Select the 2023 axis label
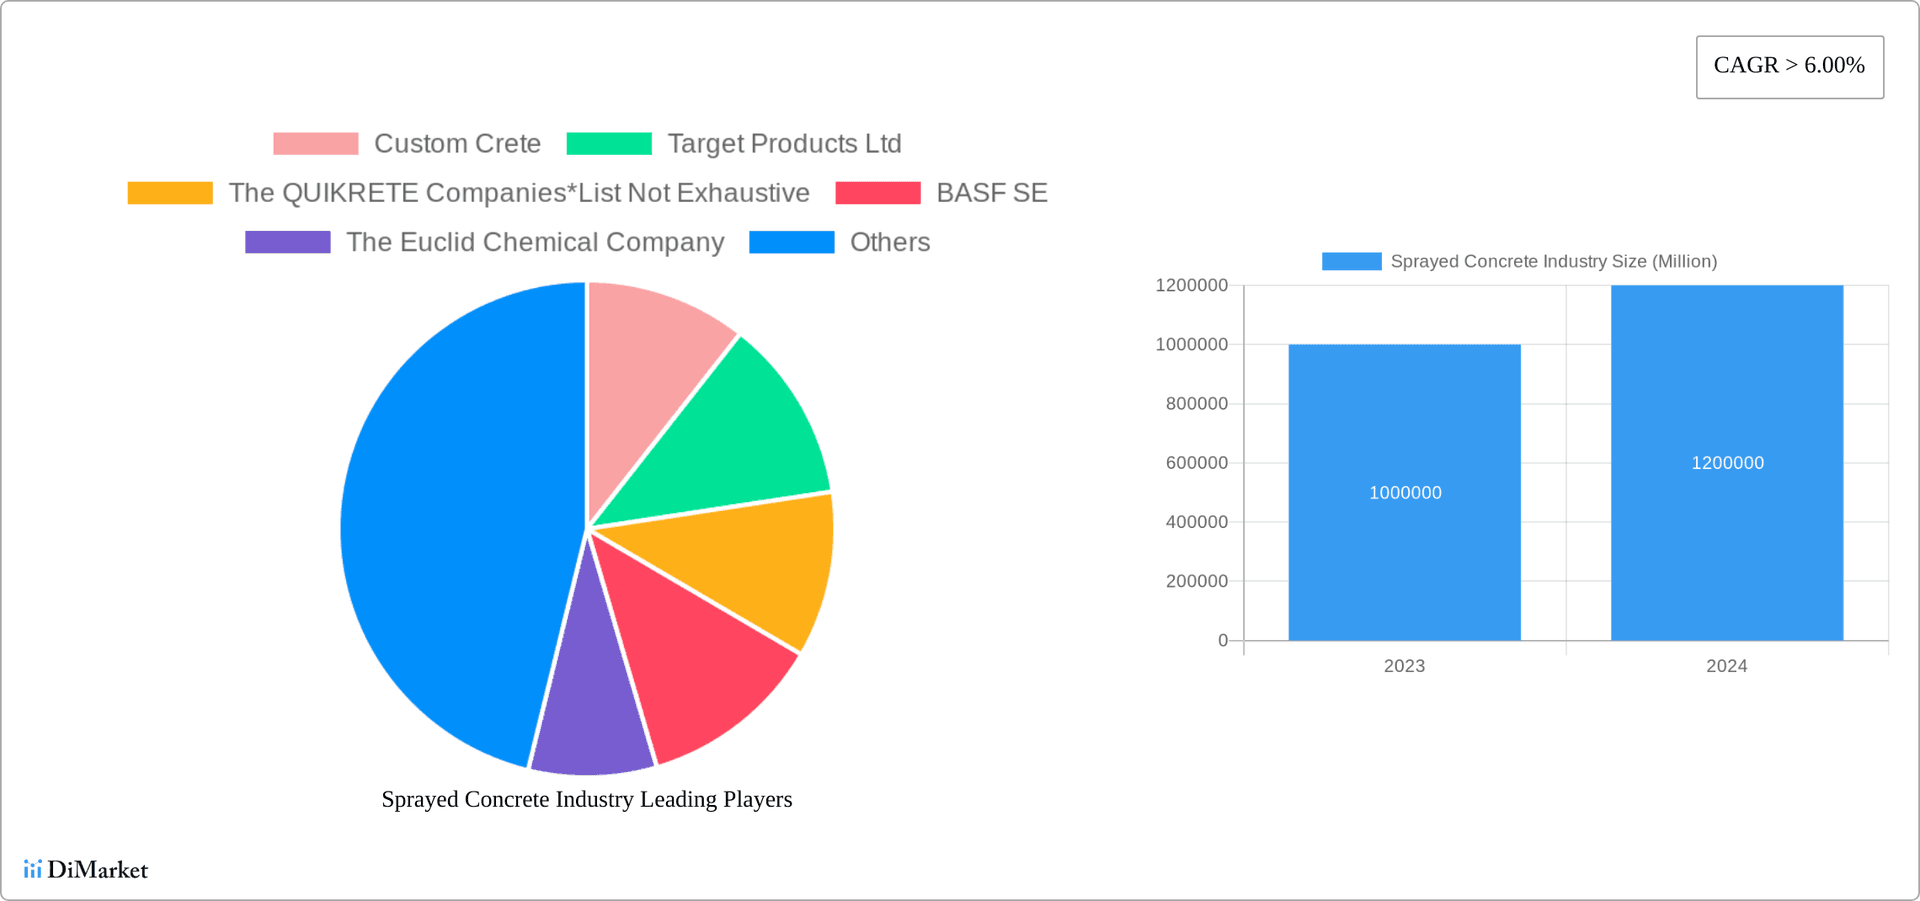Image resolution: width=1920 pixels, height=901 pixels. coord(1405,665)
